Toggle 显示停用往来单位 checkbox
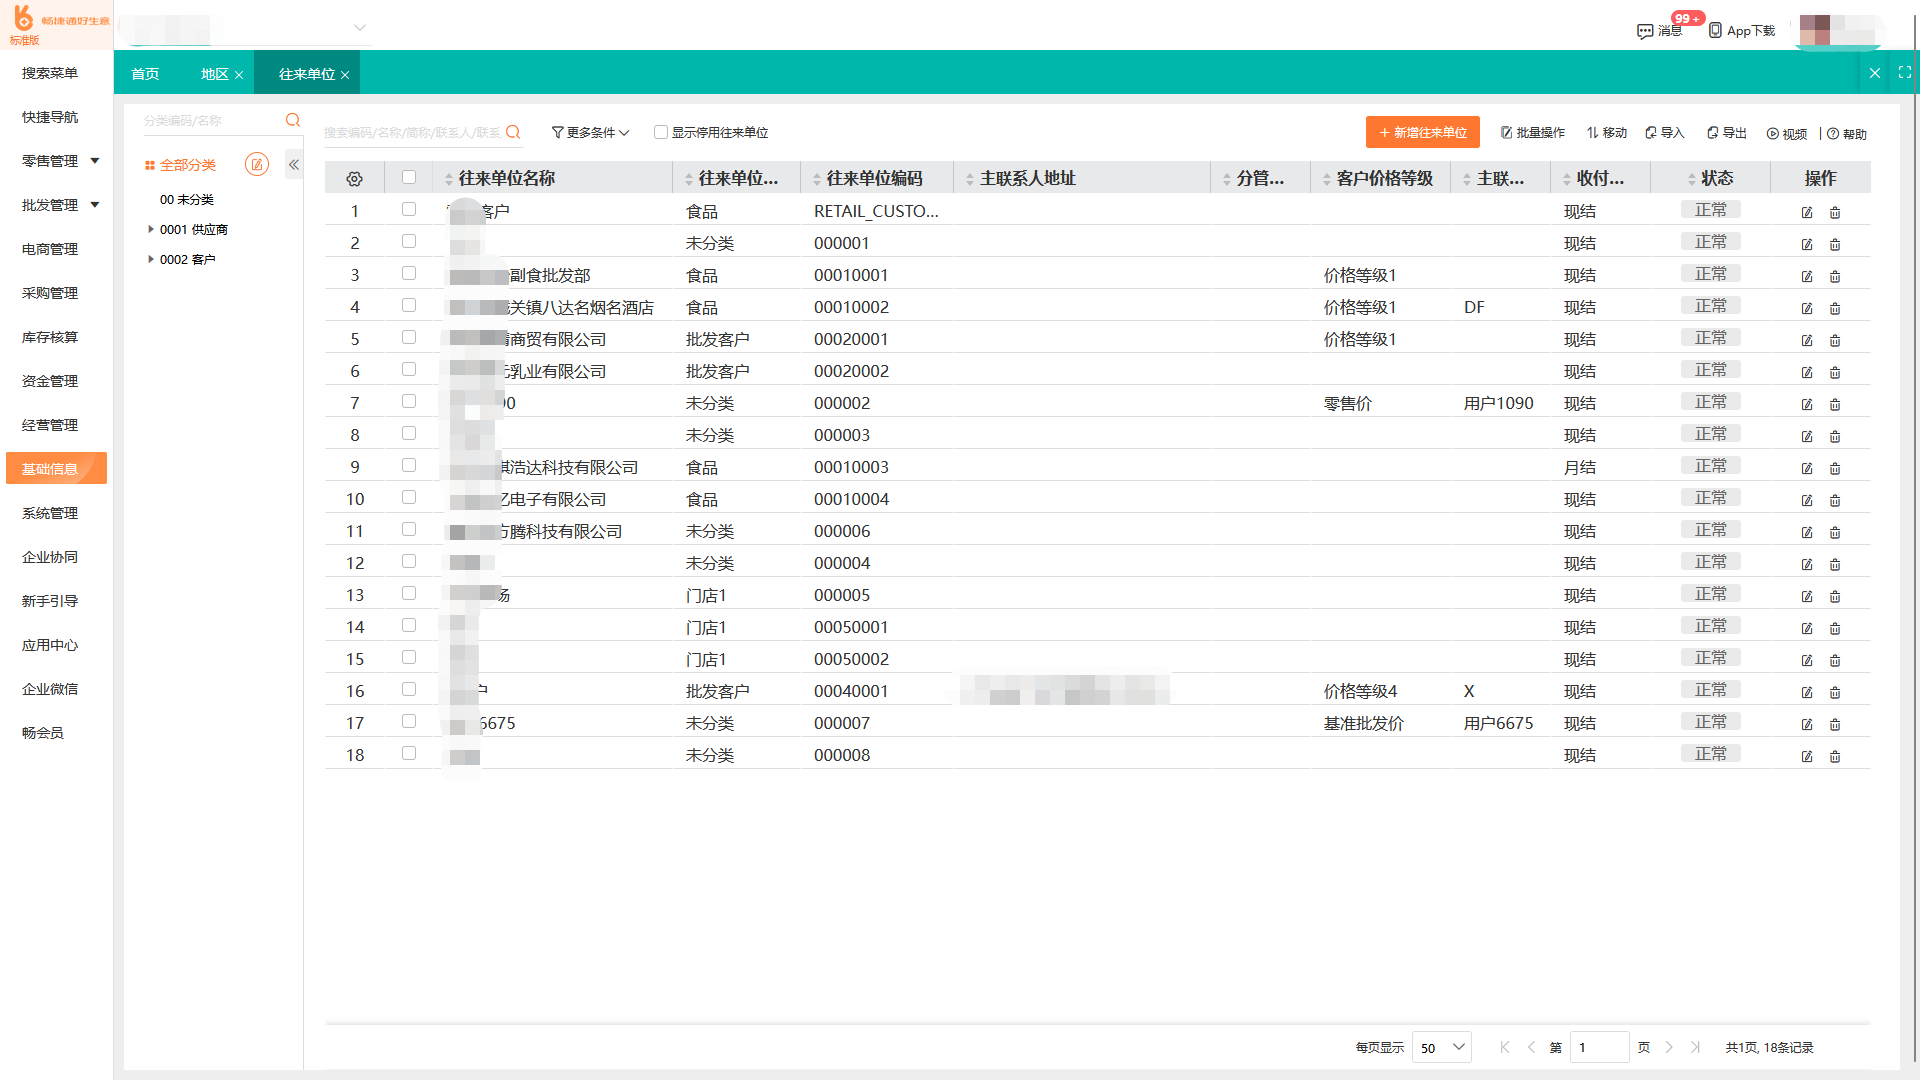The image size is (1920, 1080). 662,132
